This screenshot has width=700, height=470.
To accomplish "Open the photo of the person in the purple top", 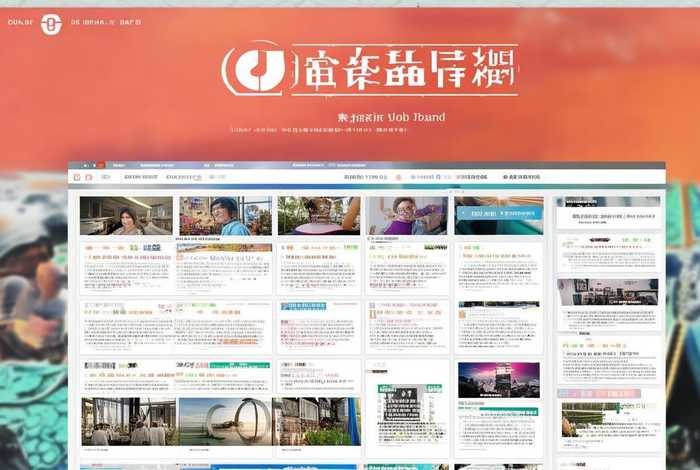I will [x=406, y=215].
